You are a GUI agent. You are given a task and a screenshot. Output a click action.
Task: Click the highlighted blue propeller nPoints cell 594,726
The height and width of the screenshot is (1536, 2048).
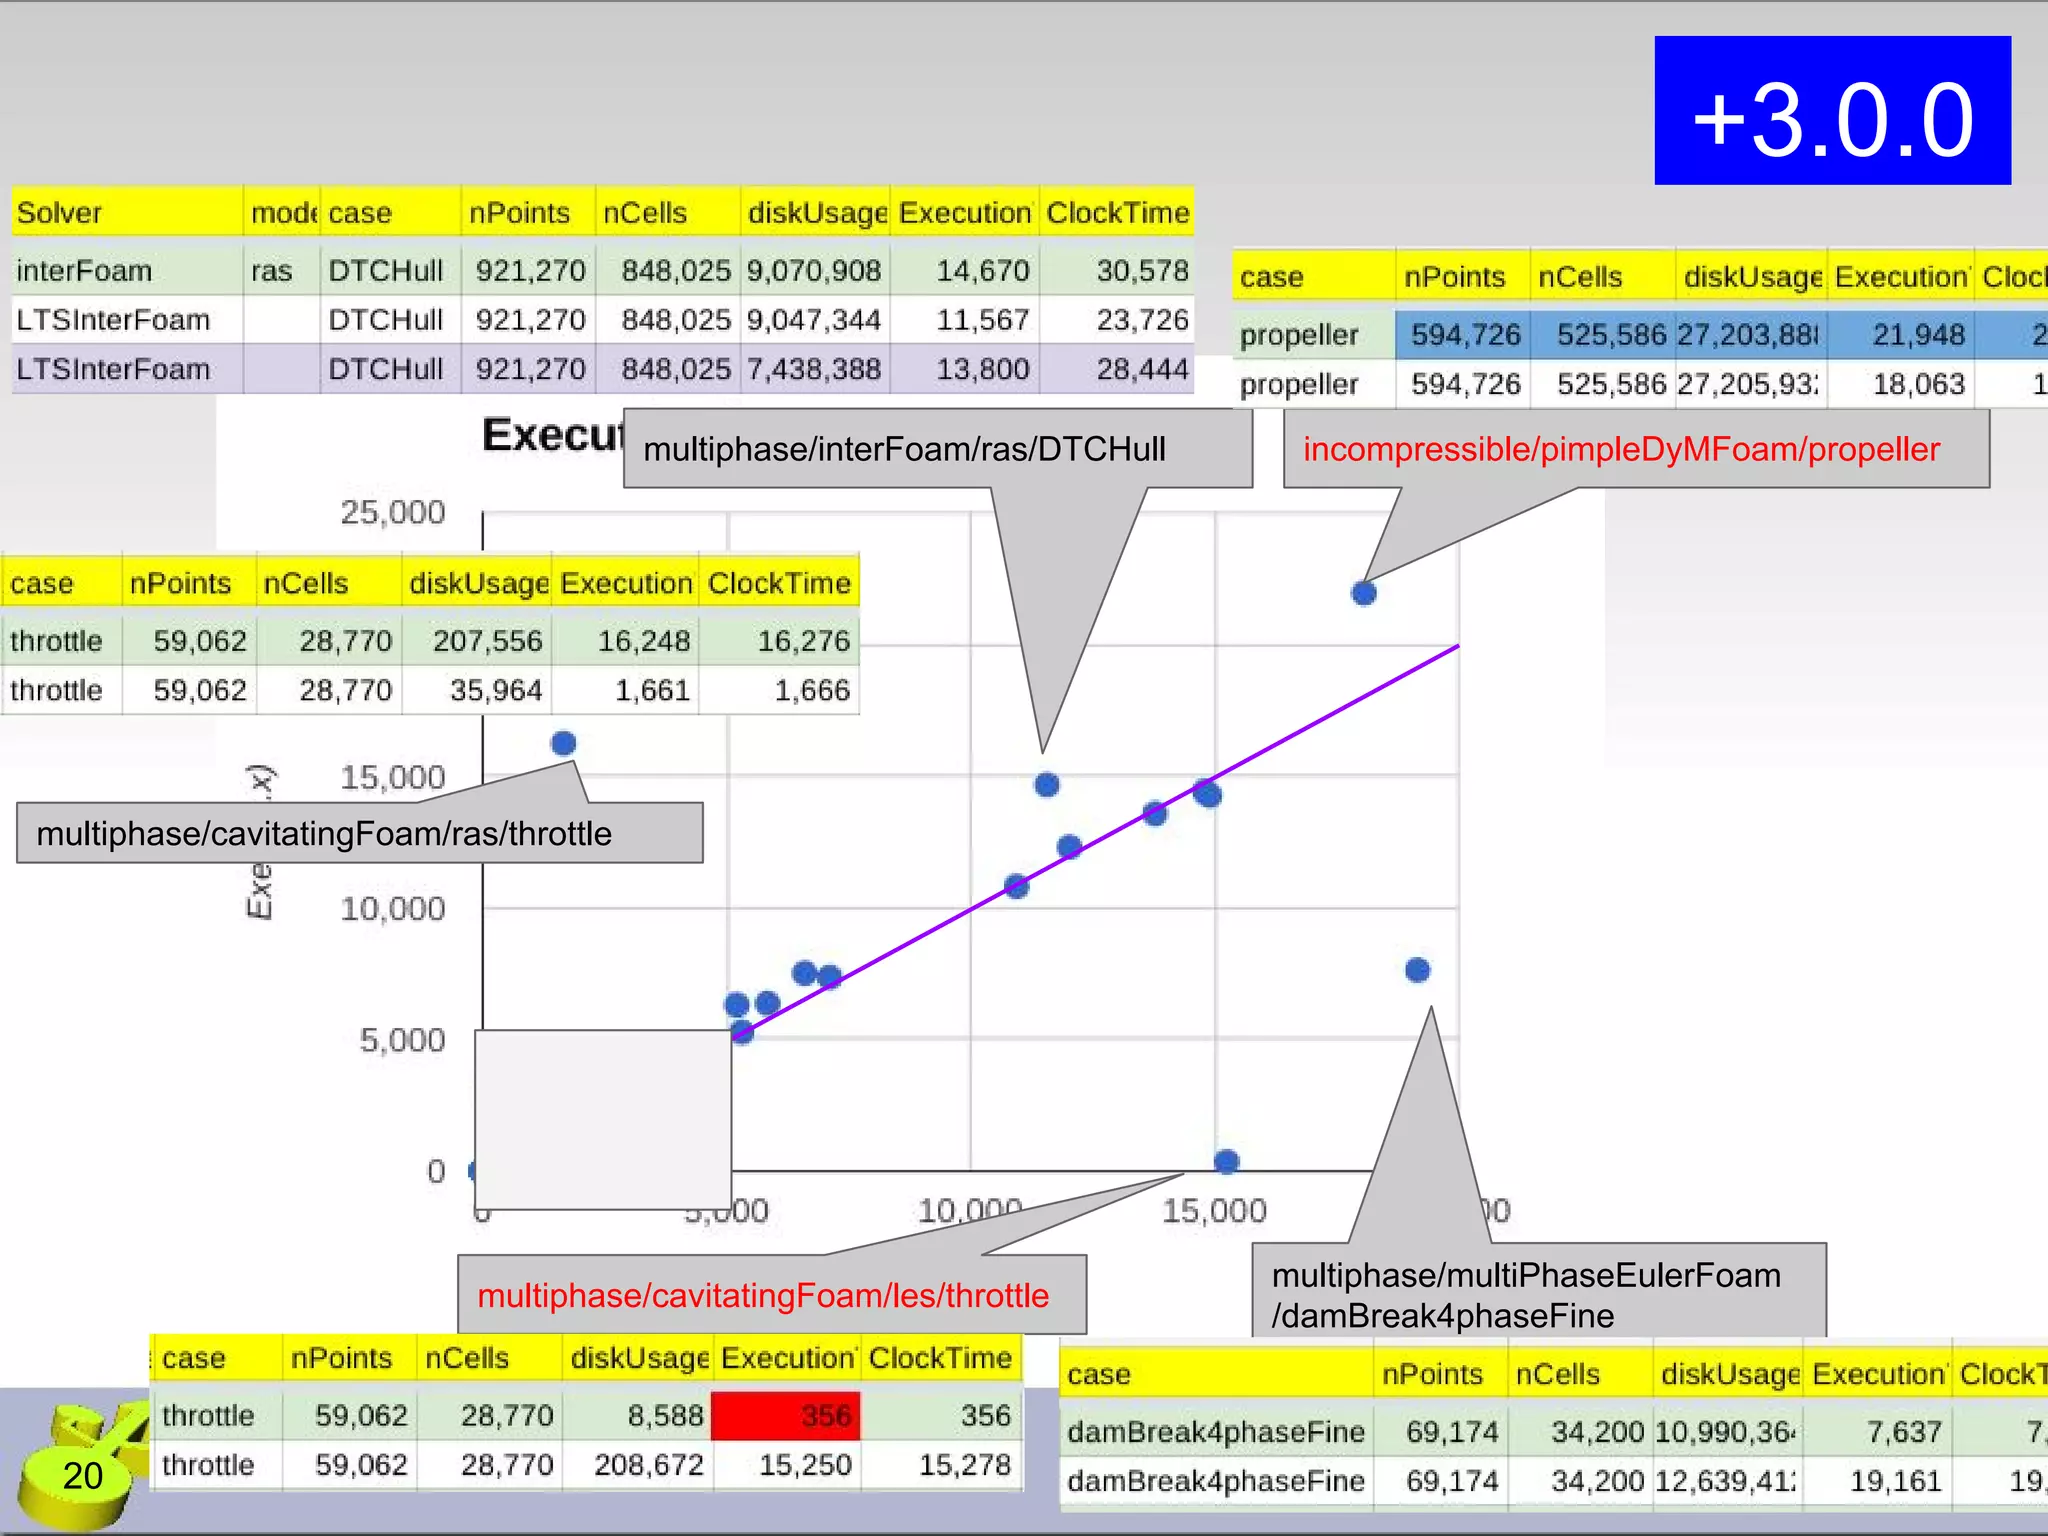[1464, 335]
